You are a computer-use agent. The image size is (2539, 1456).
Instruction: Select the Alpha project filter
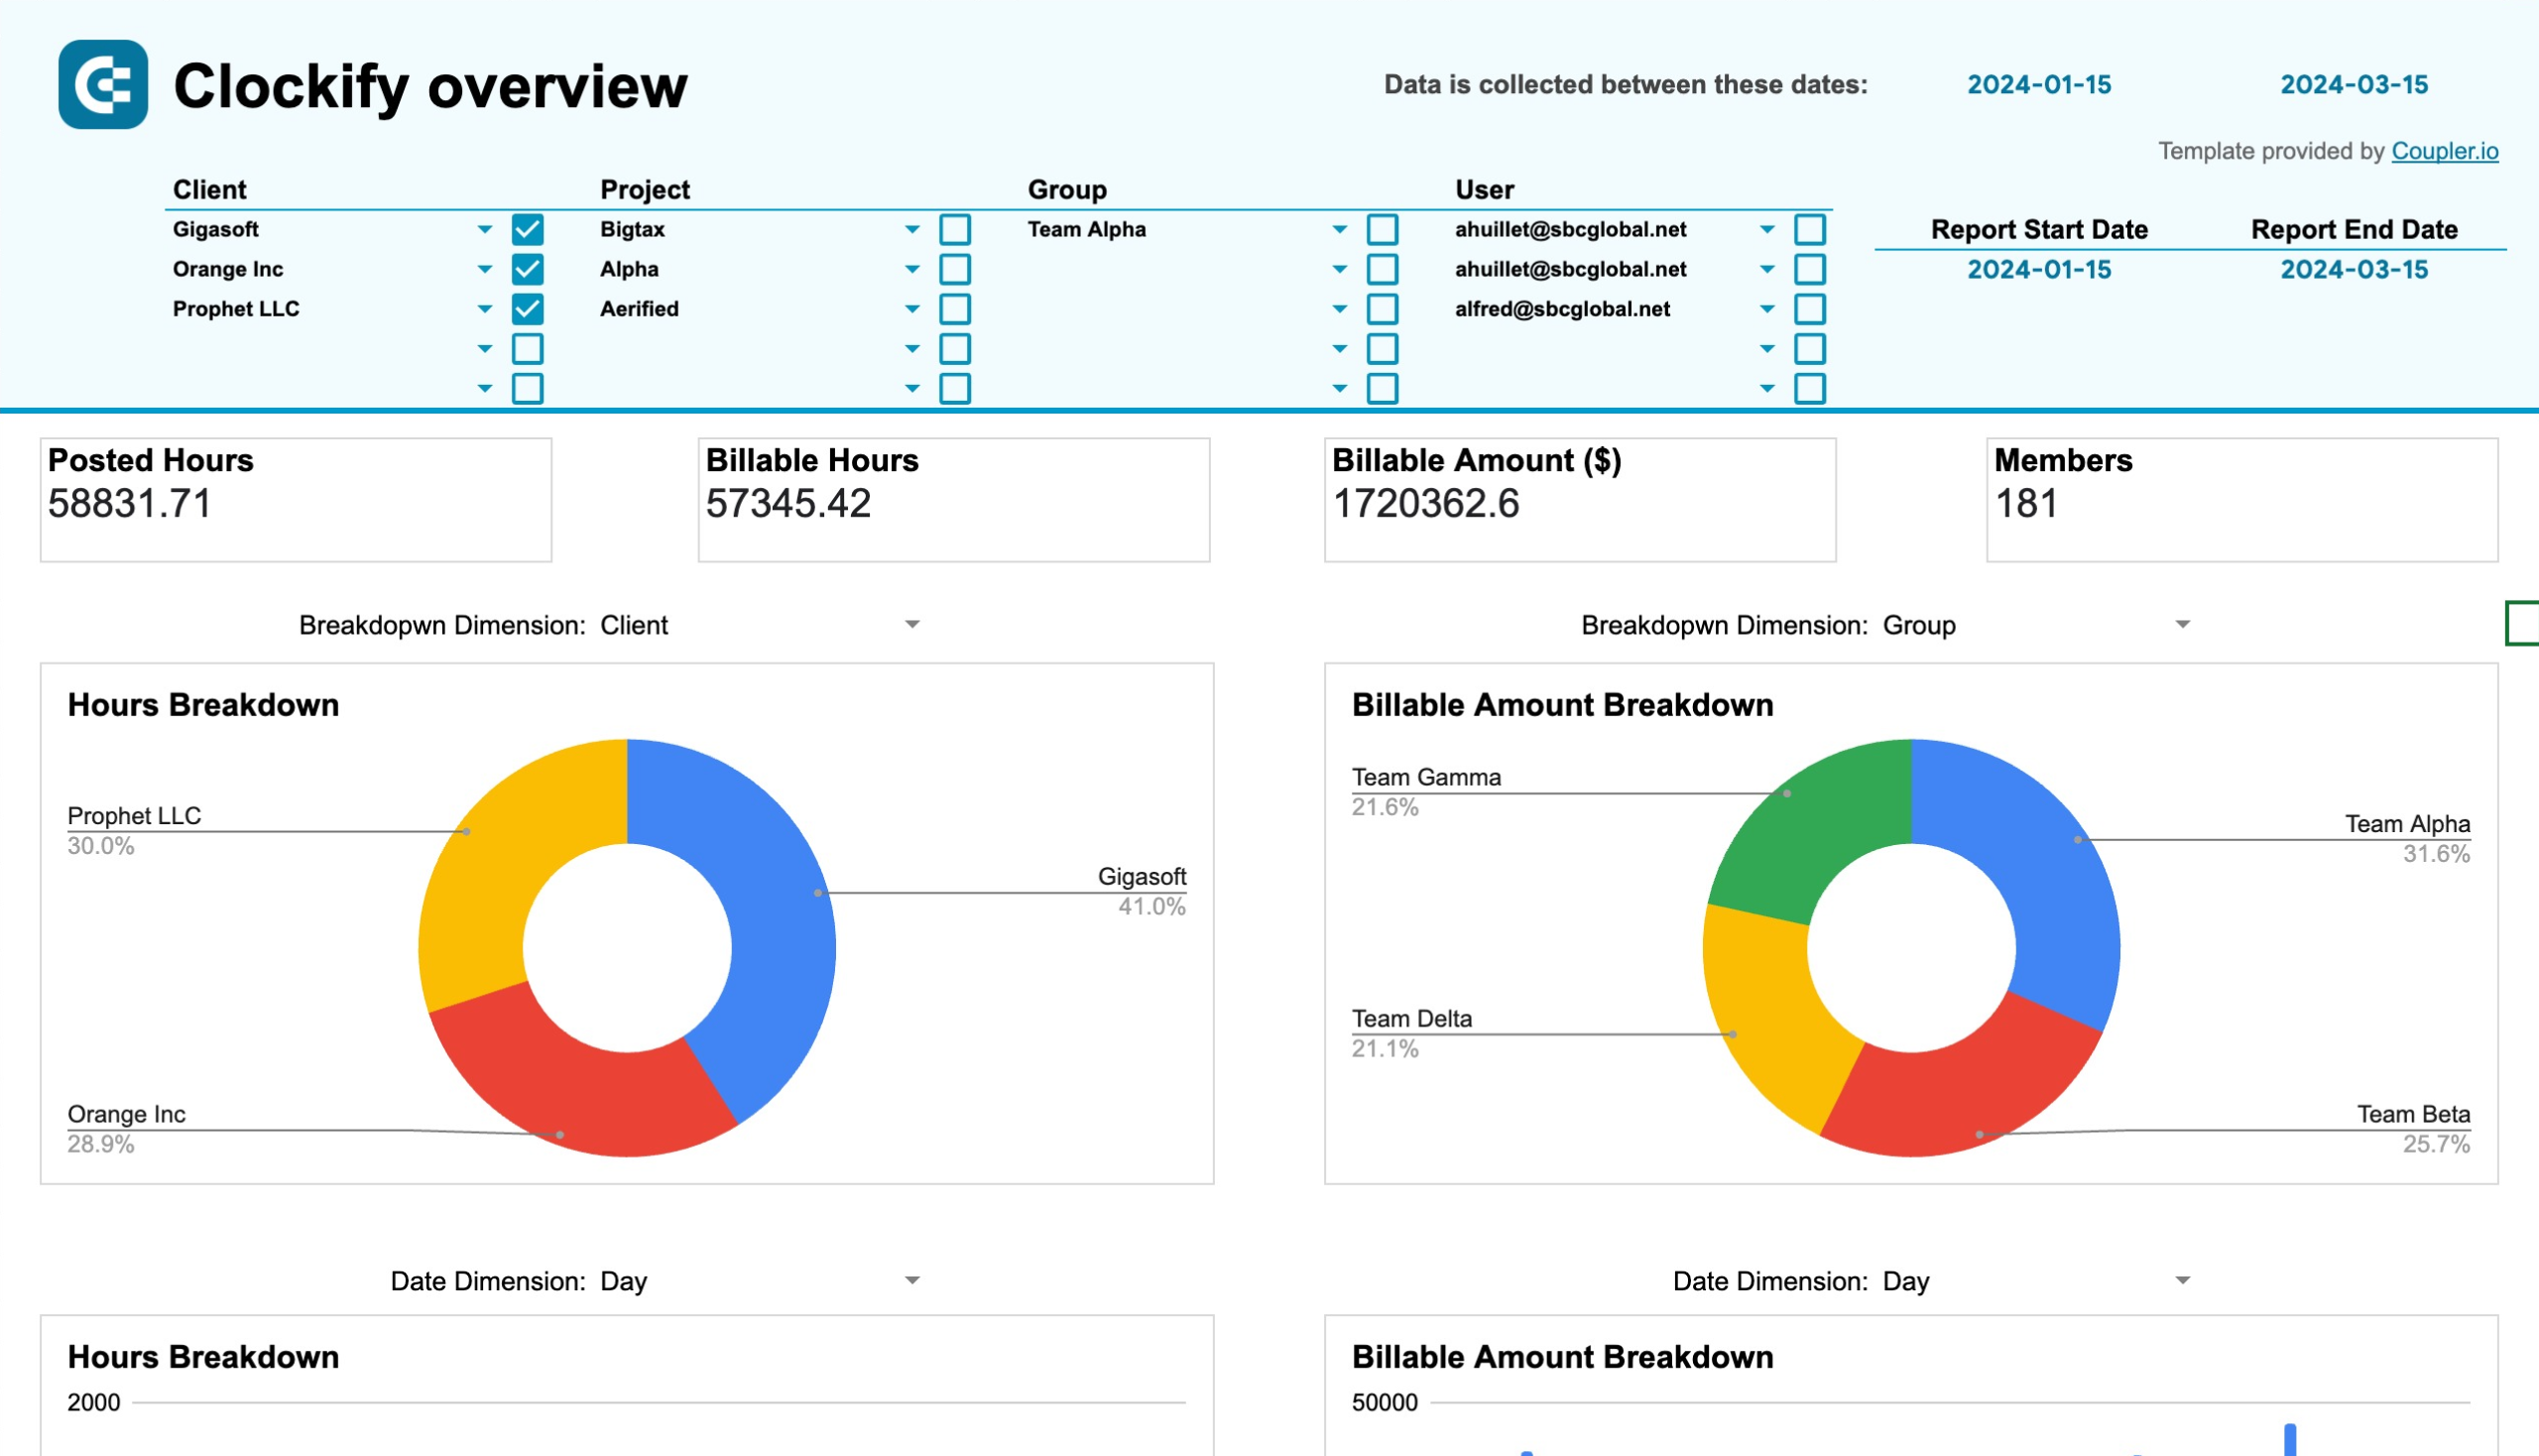(x=954, y=269)
